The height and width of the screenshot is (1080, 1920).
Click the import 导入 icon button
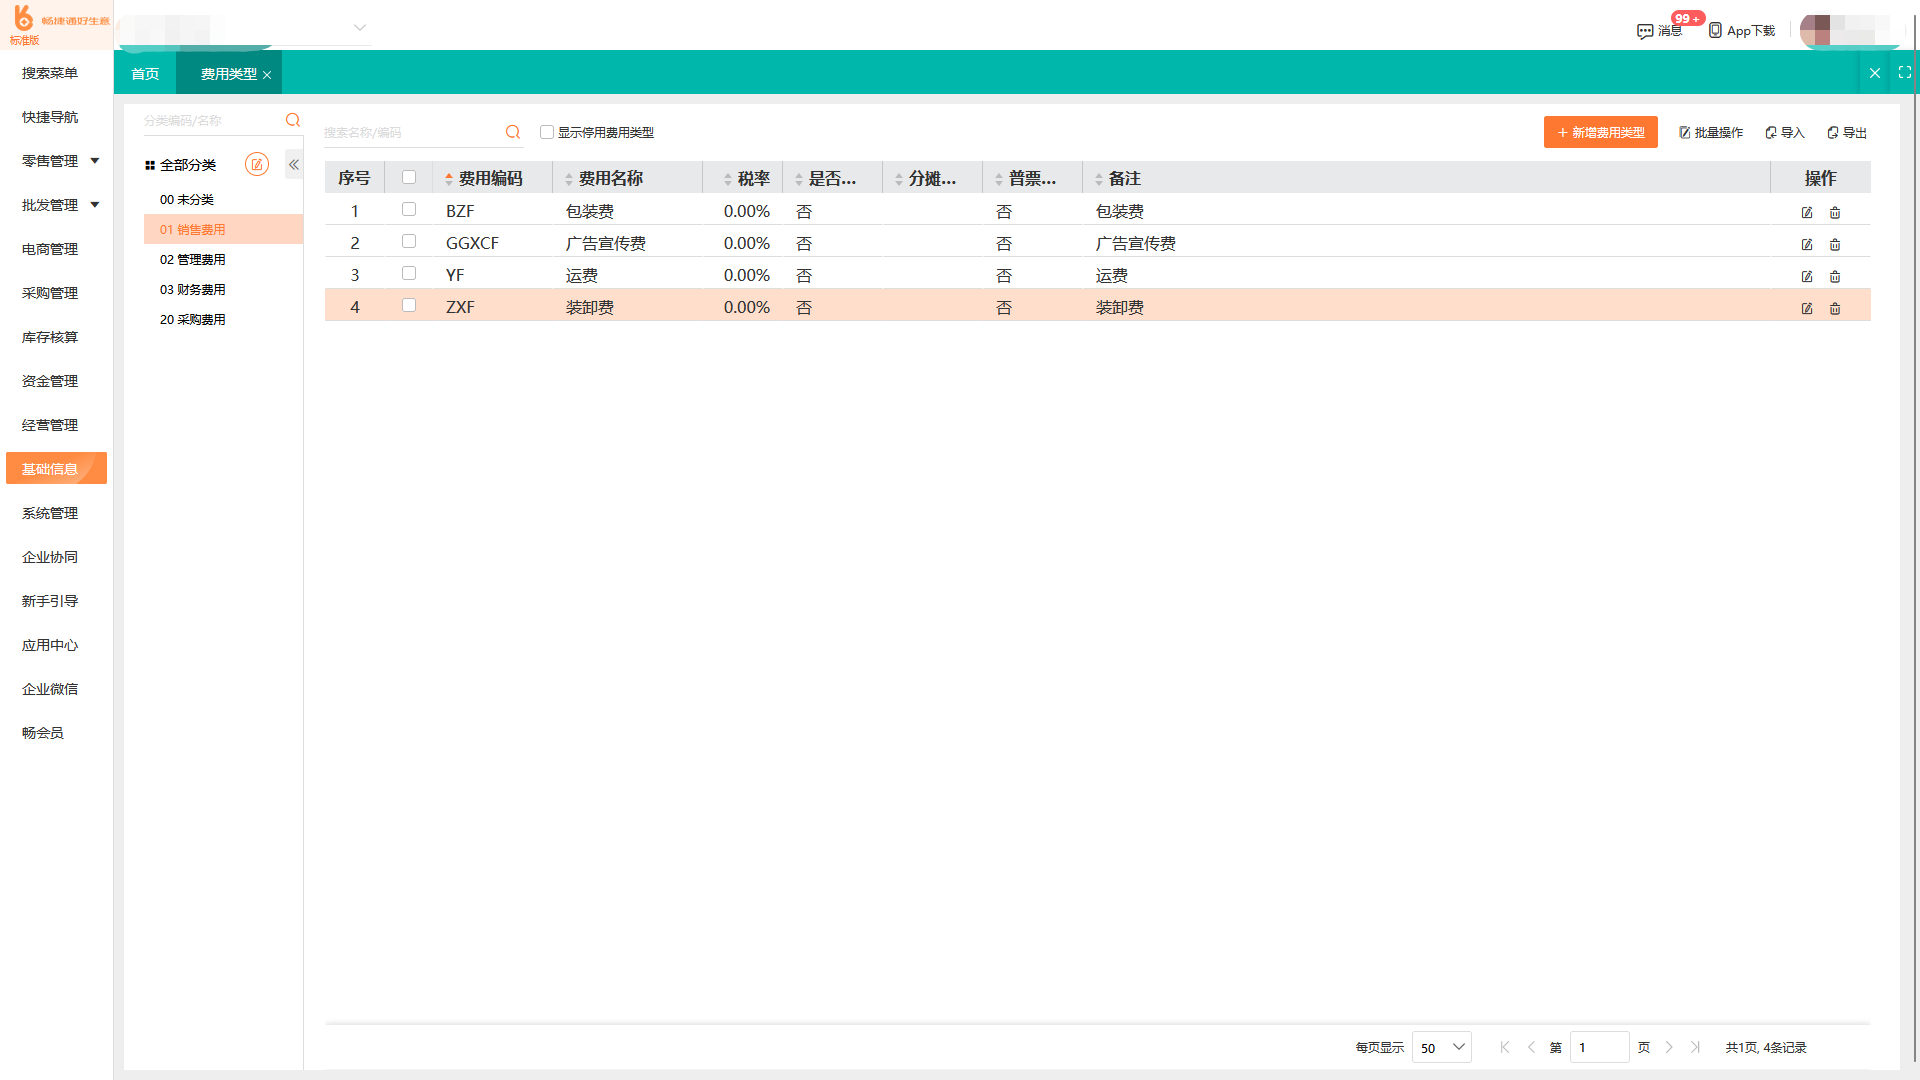pos(1787,131)
